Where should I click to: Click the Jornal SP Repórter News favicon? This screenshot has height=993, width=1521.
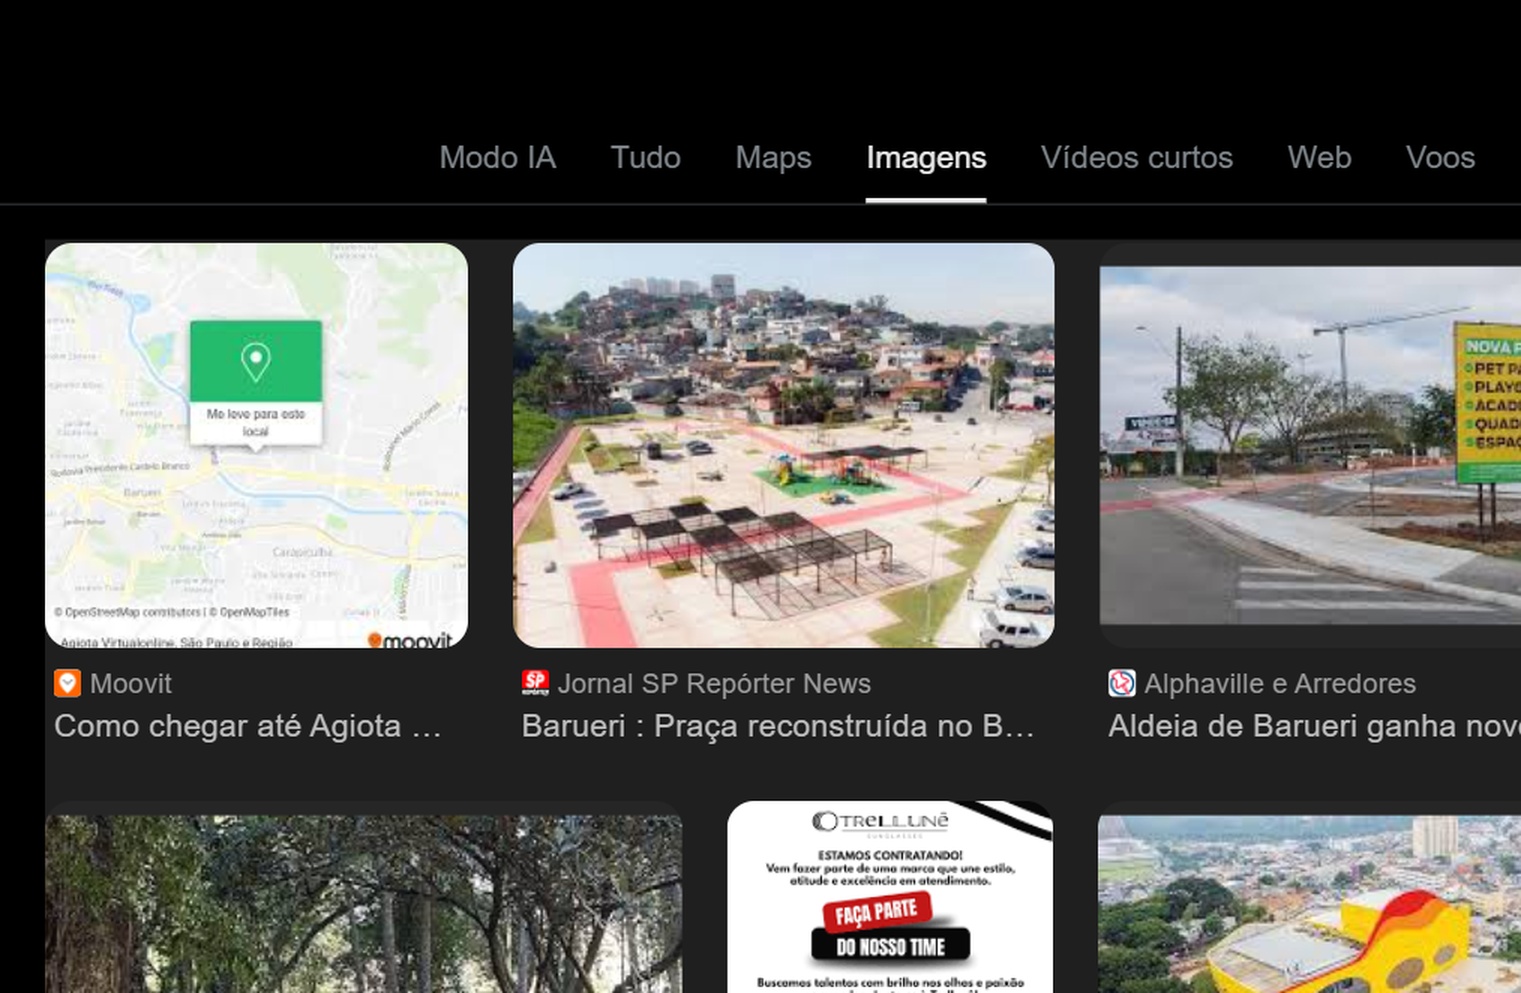click(x=535, y=683)
